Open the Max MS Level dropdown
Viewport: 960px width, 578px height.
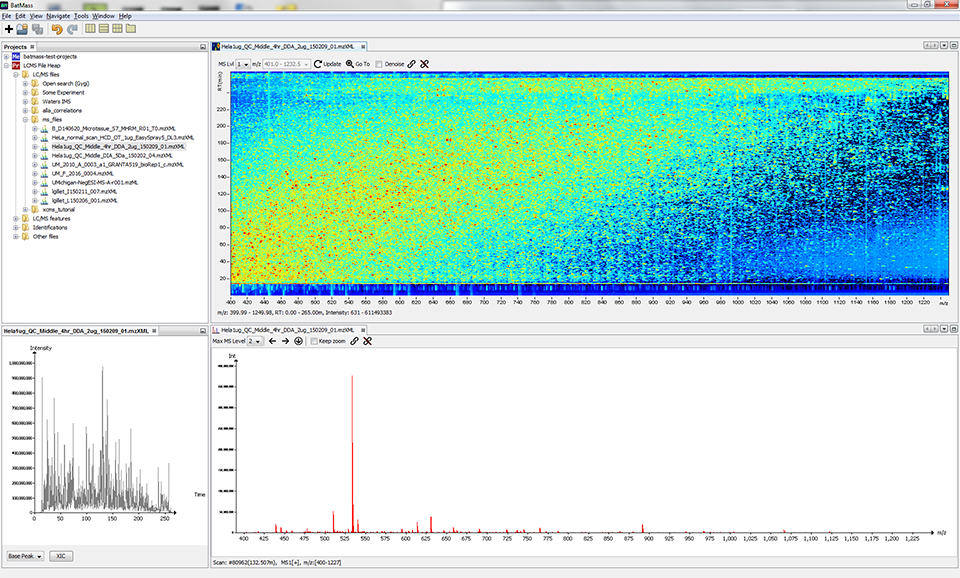pyautogui.click(x=257, y=341)
